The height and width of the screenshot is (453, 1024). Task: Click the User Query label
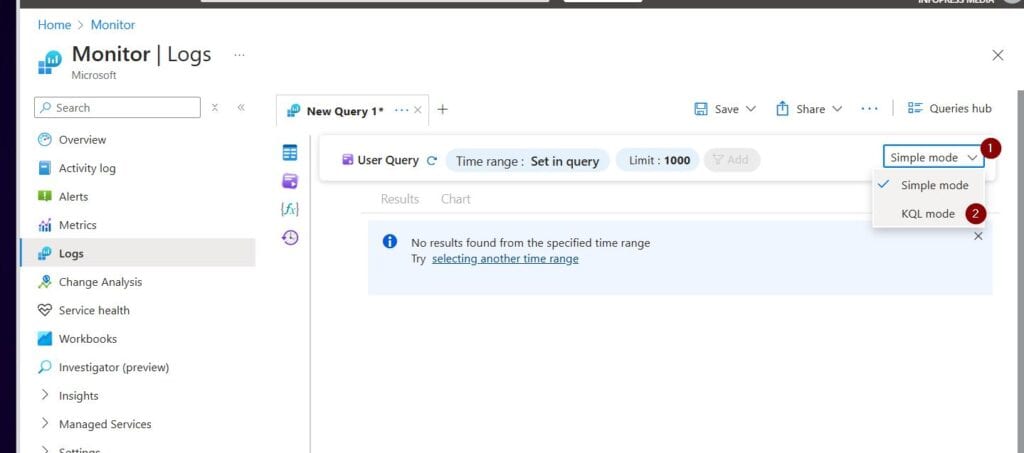coord(388,161)
